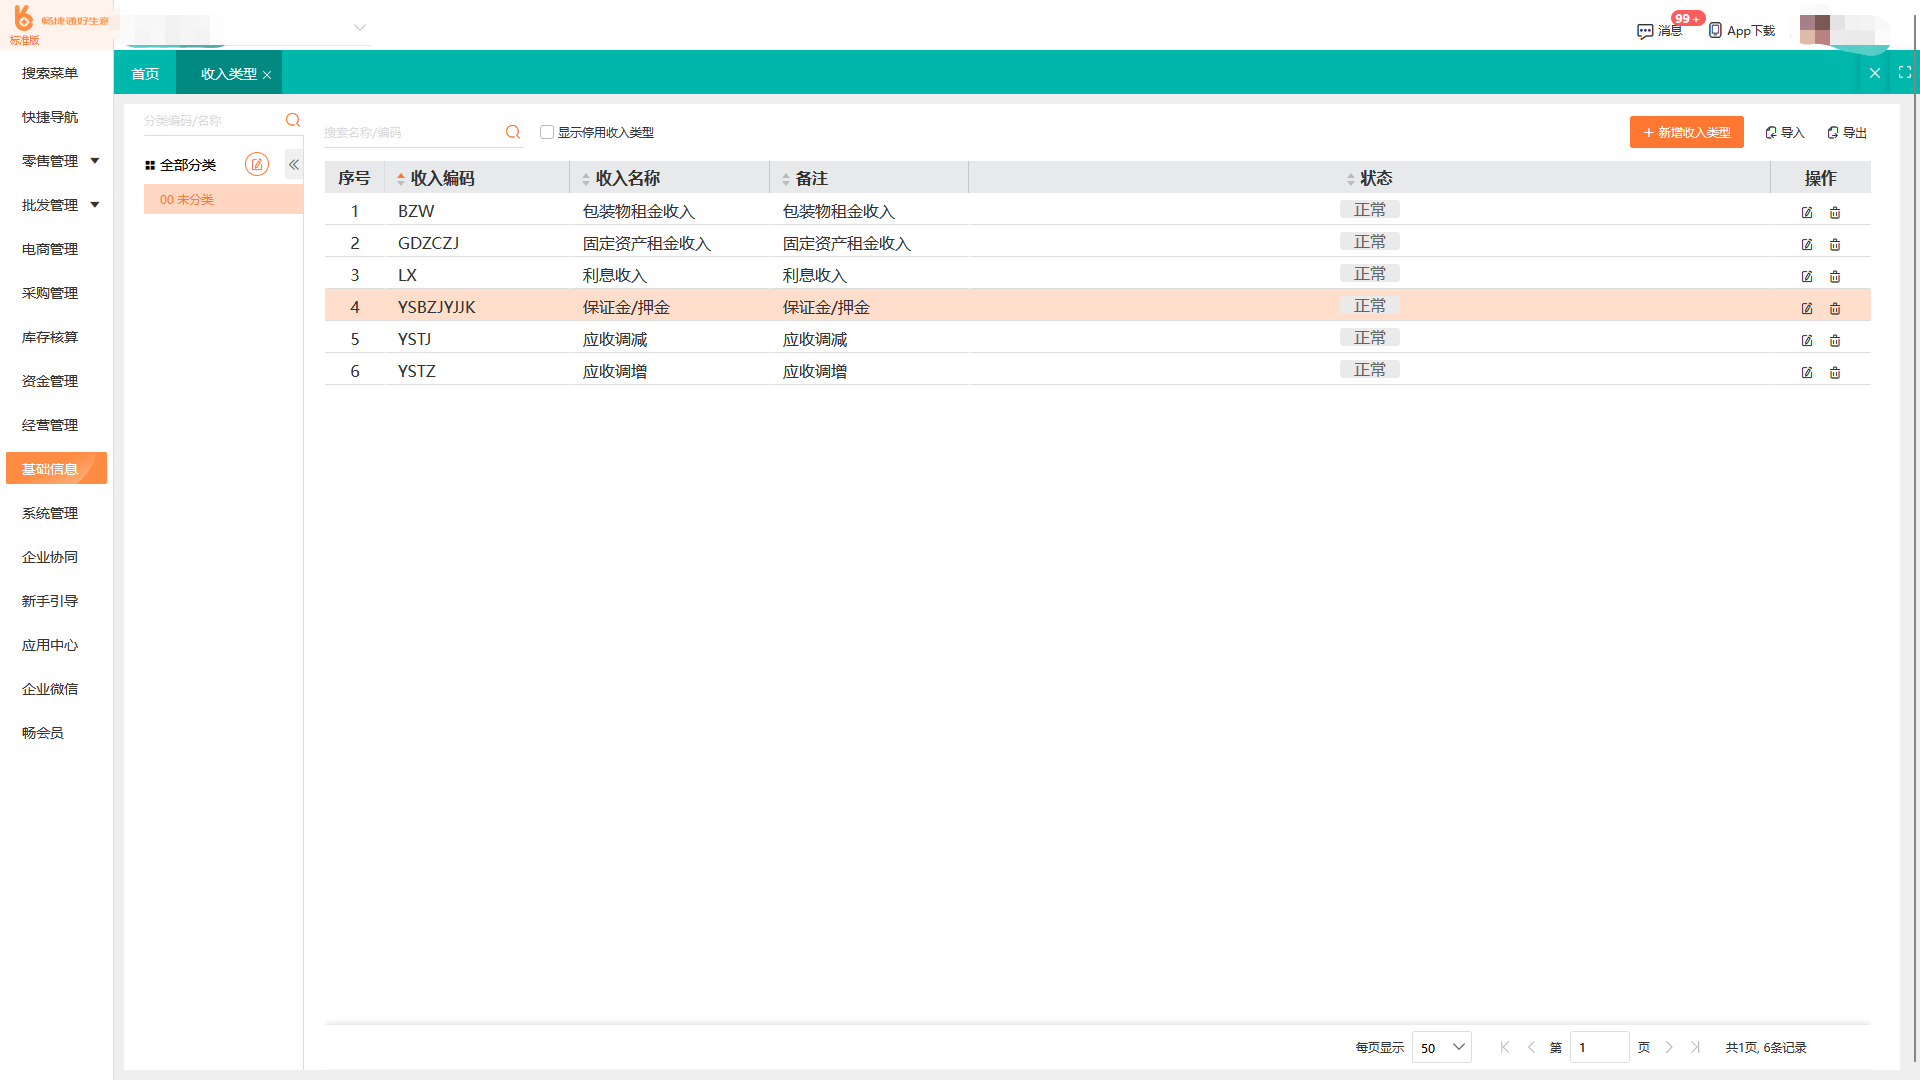Image resolution: width=1920 pixels, height=1080 pixels.
Task: Open 基础信息 menu item
Action: pos(53,468)
